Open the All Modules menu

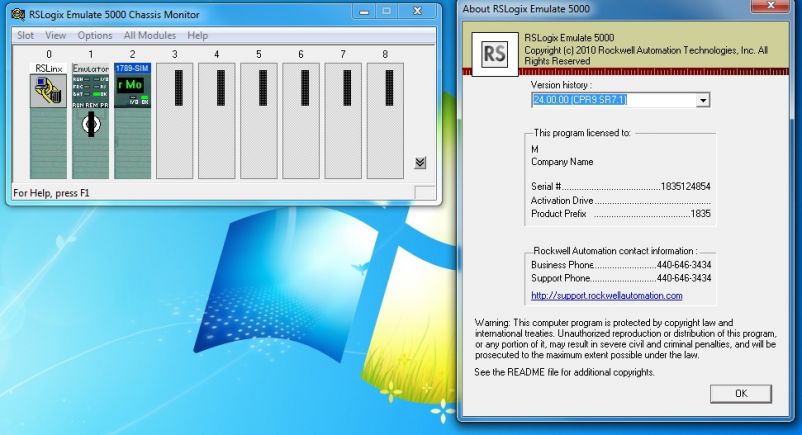[x=148, y=35]
